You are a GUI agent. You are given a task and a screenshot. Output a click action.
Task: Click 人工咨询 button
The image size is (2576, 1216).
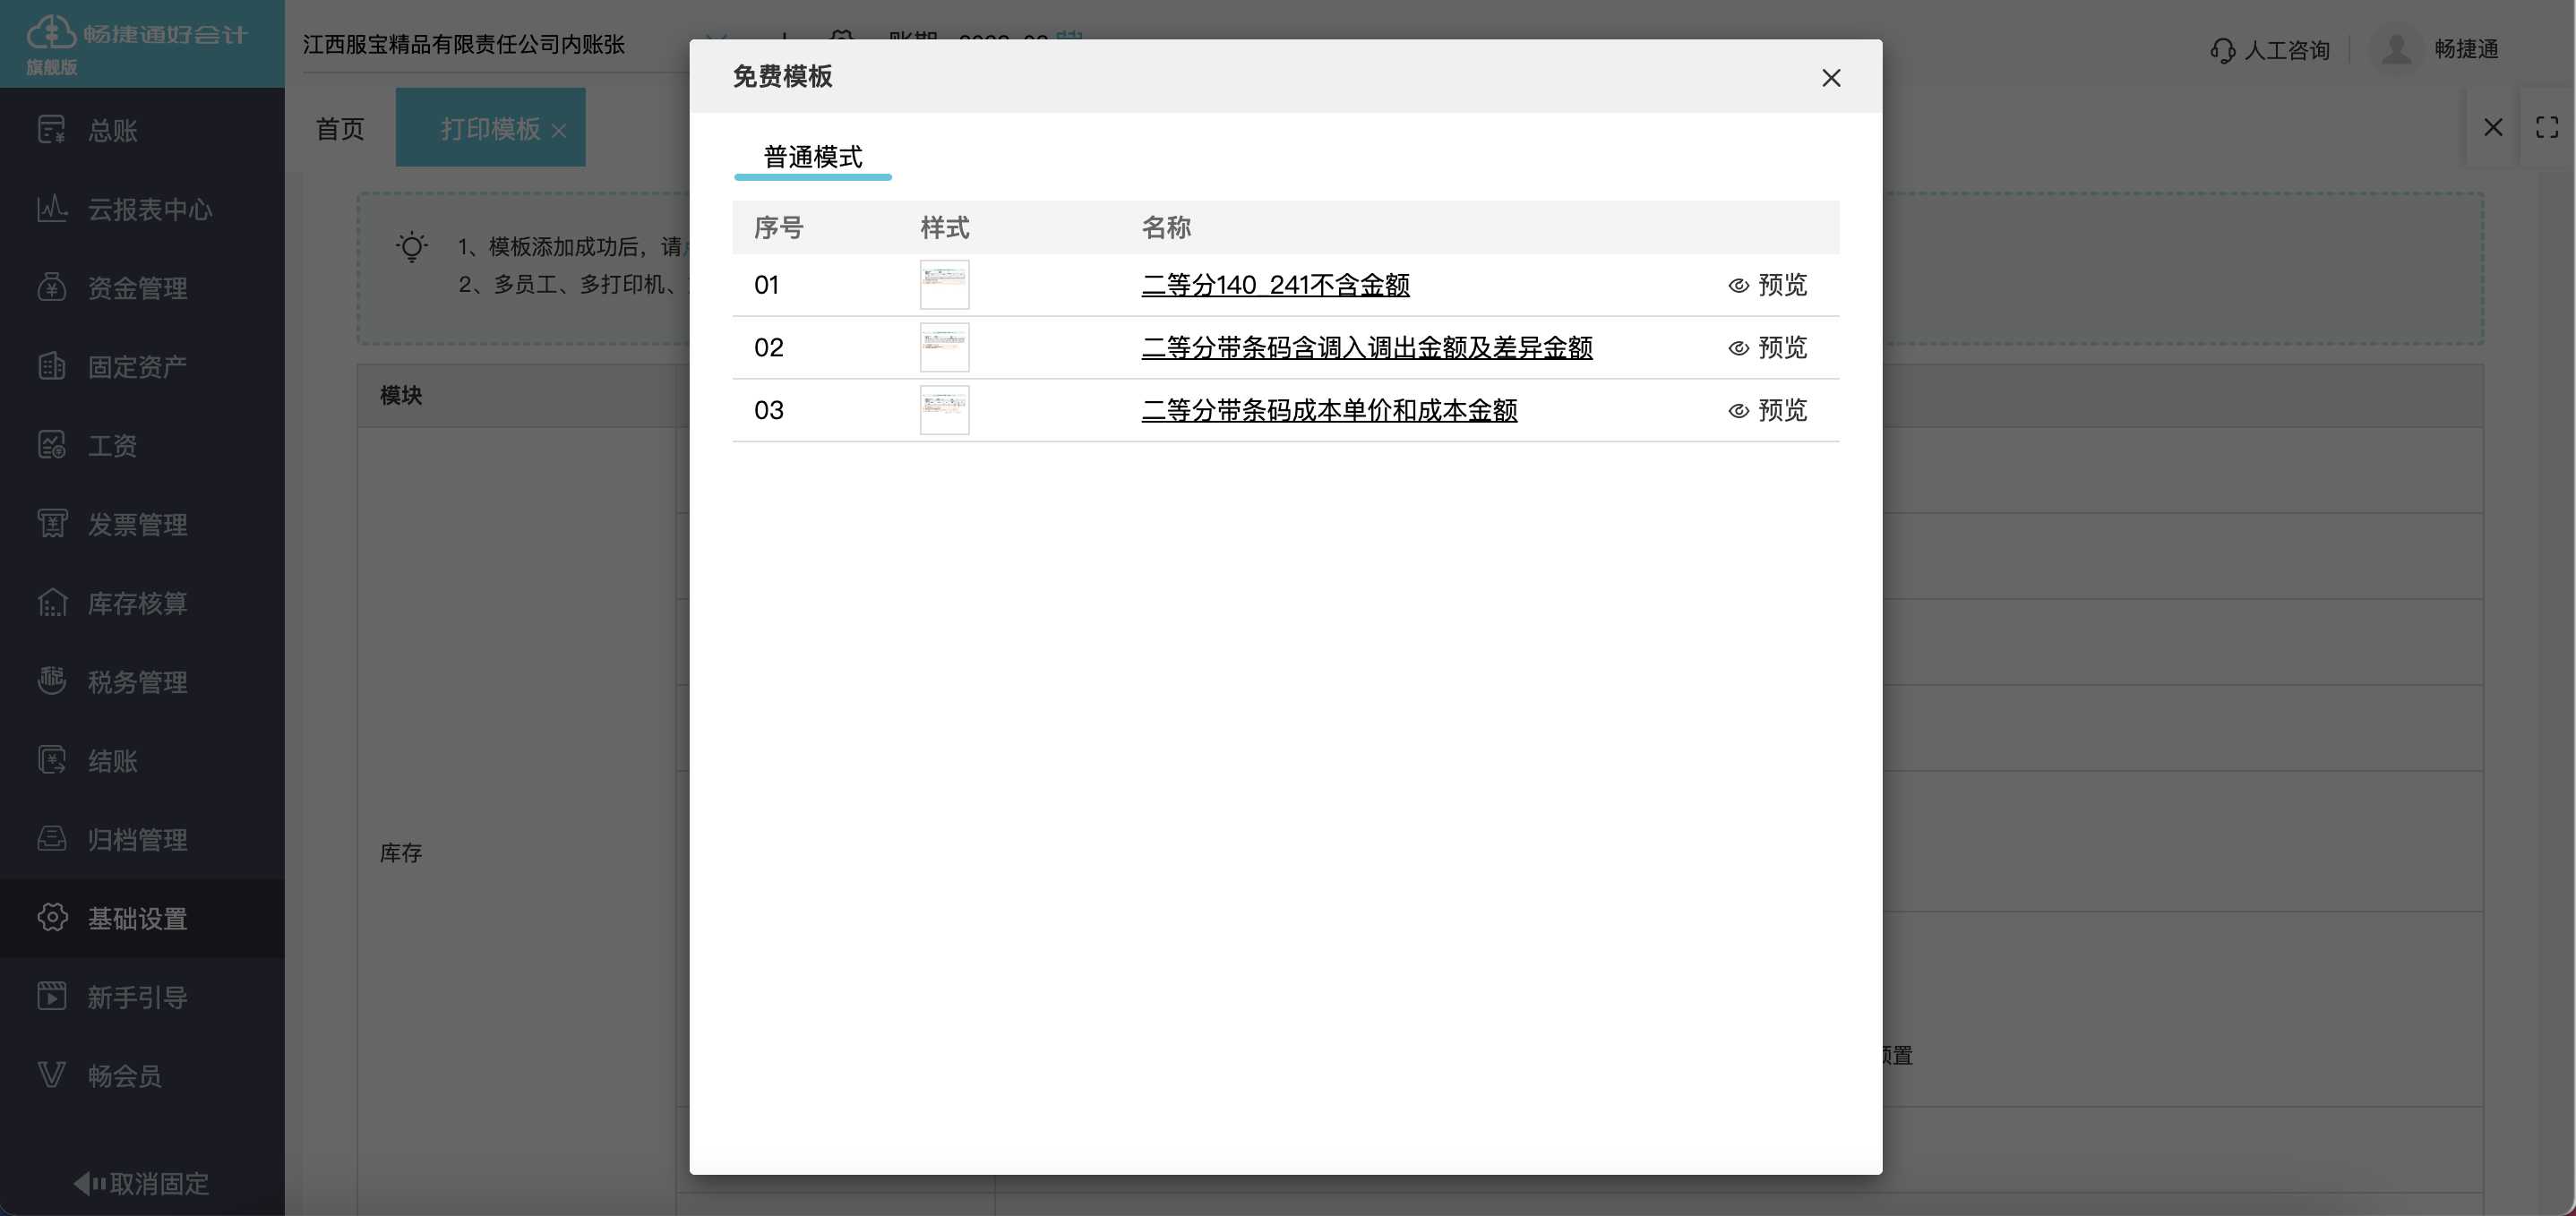(x=2271, y=49)
